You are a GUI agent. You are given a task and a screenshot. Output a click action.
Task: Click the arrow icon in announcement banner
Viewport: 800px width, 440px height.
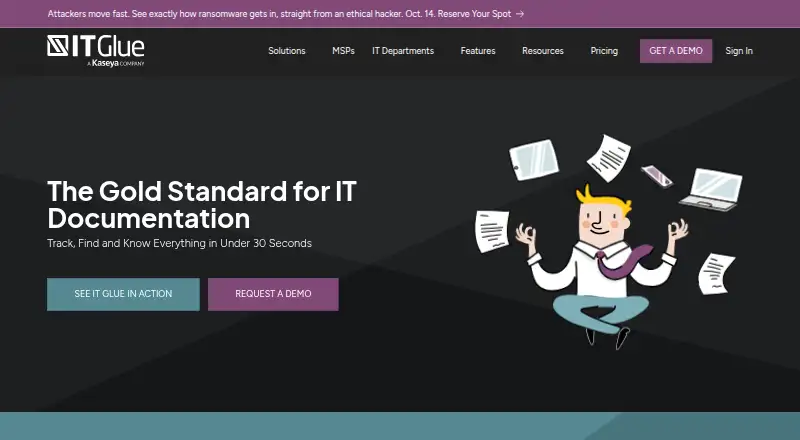click(520, 14)
